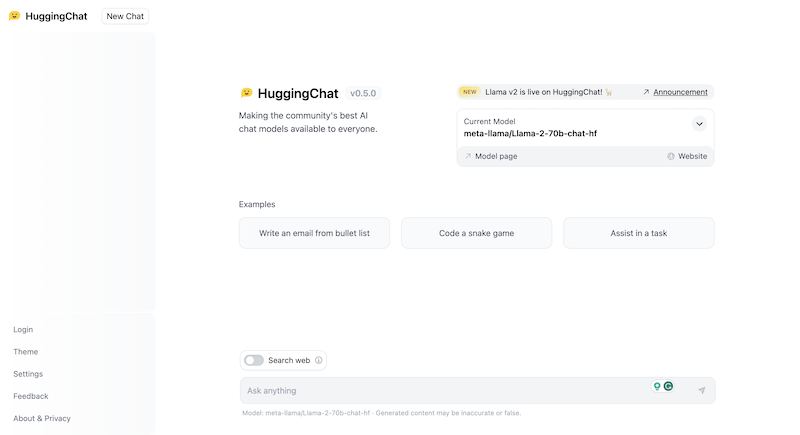The height and width of the screenshot is (435, 800).
Task: Open the Announcement link
Action: pos(680,92)
